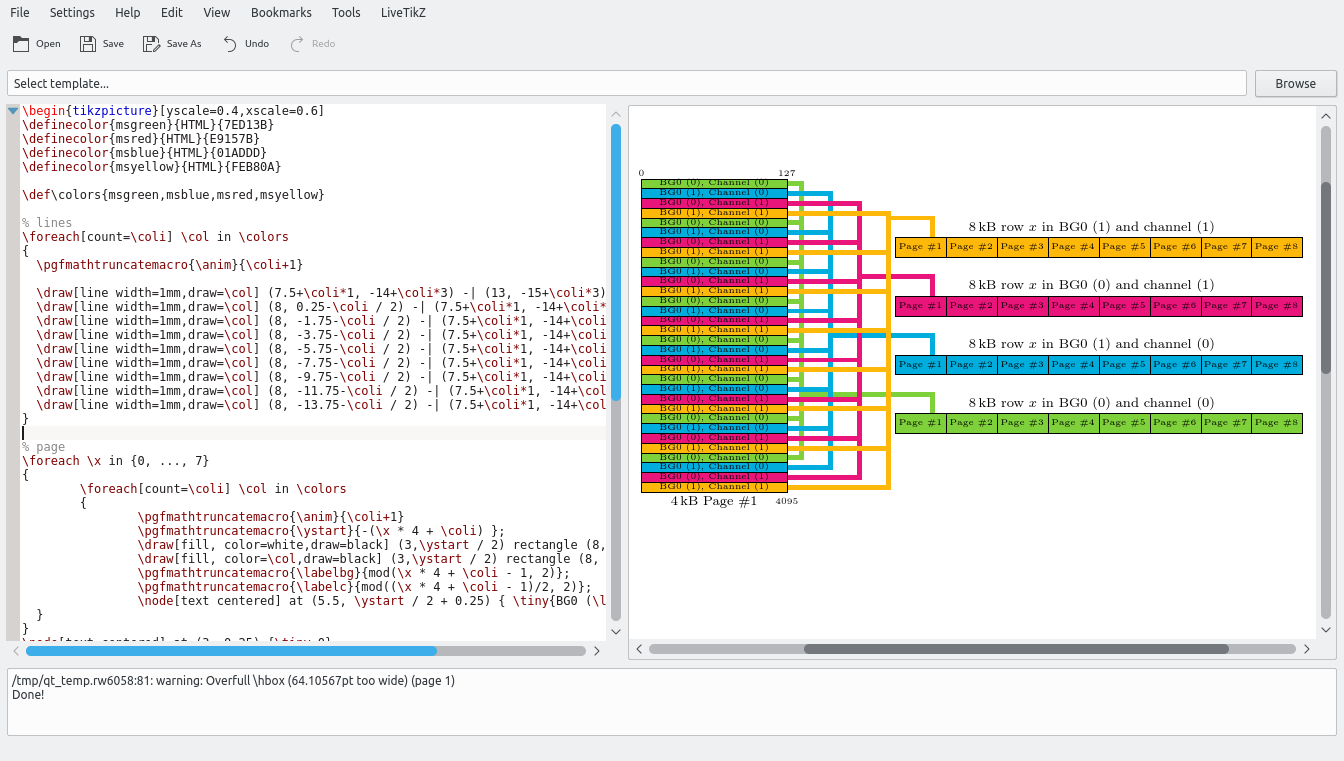Click the Browse button for templates
This screenshot has width=1344, height=761.
1295,83
